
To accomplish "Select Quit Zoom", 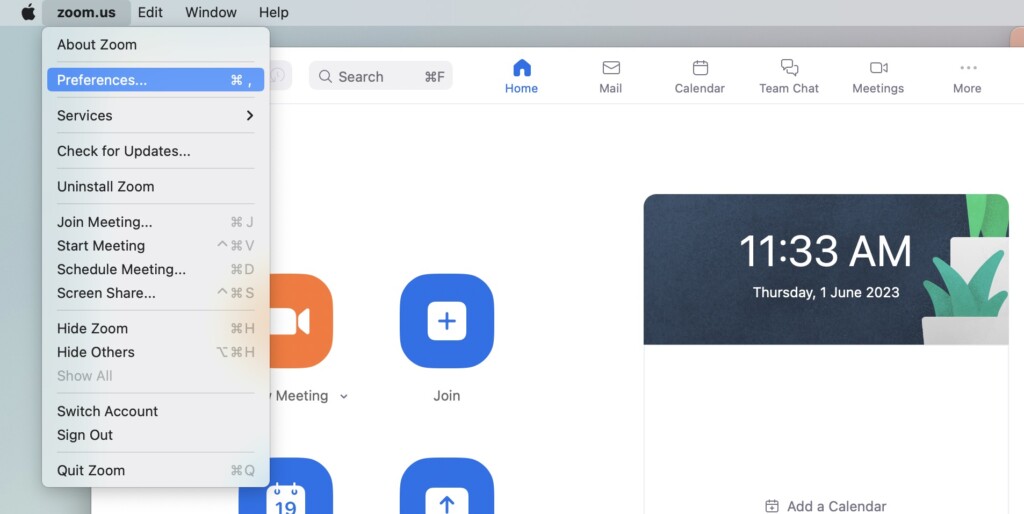I will 155,470.
